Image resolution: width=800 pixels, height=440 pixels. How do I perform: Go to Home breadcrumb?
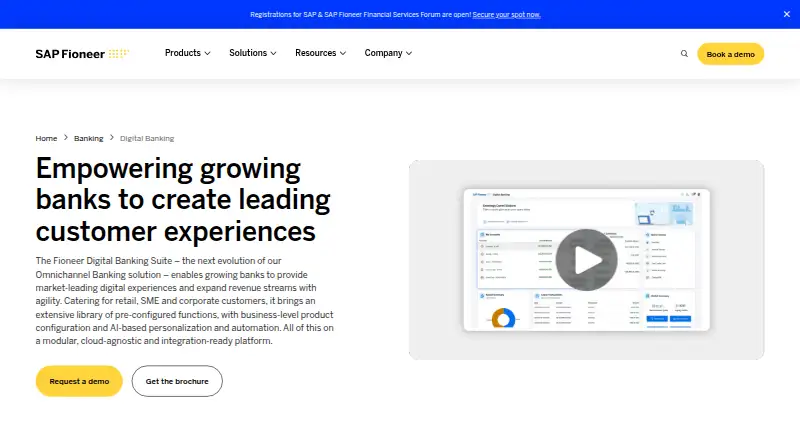(46, 138)
